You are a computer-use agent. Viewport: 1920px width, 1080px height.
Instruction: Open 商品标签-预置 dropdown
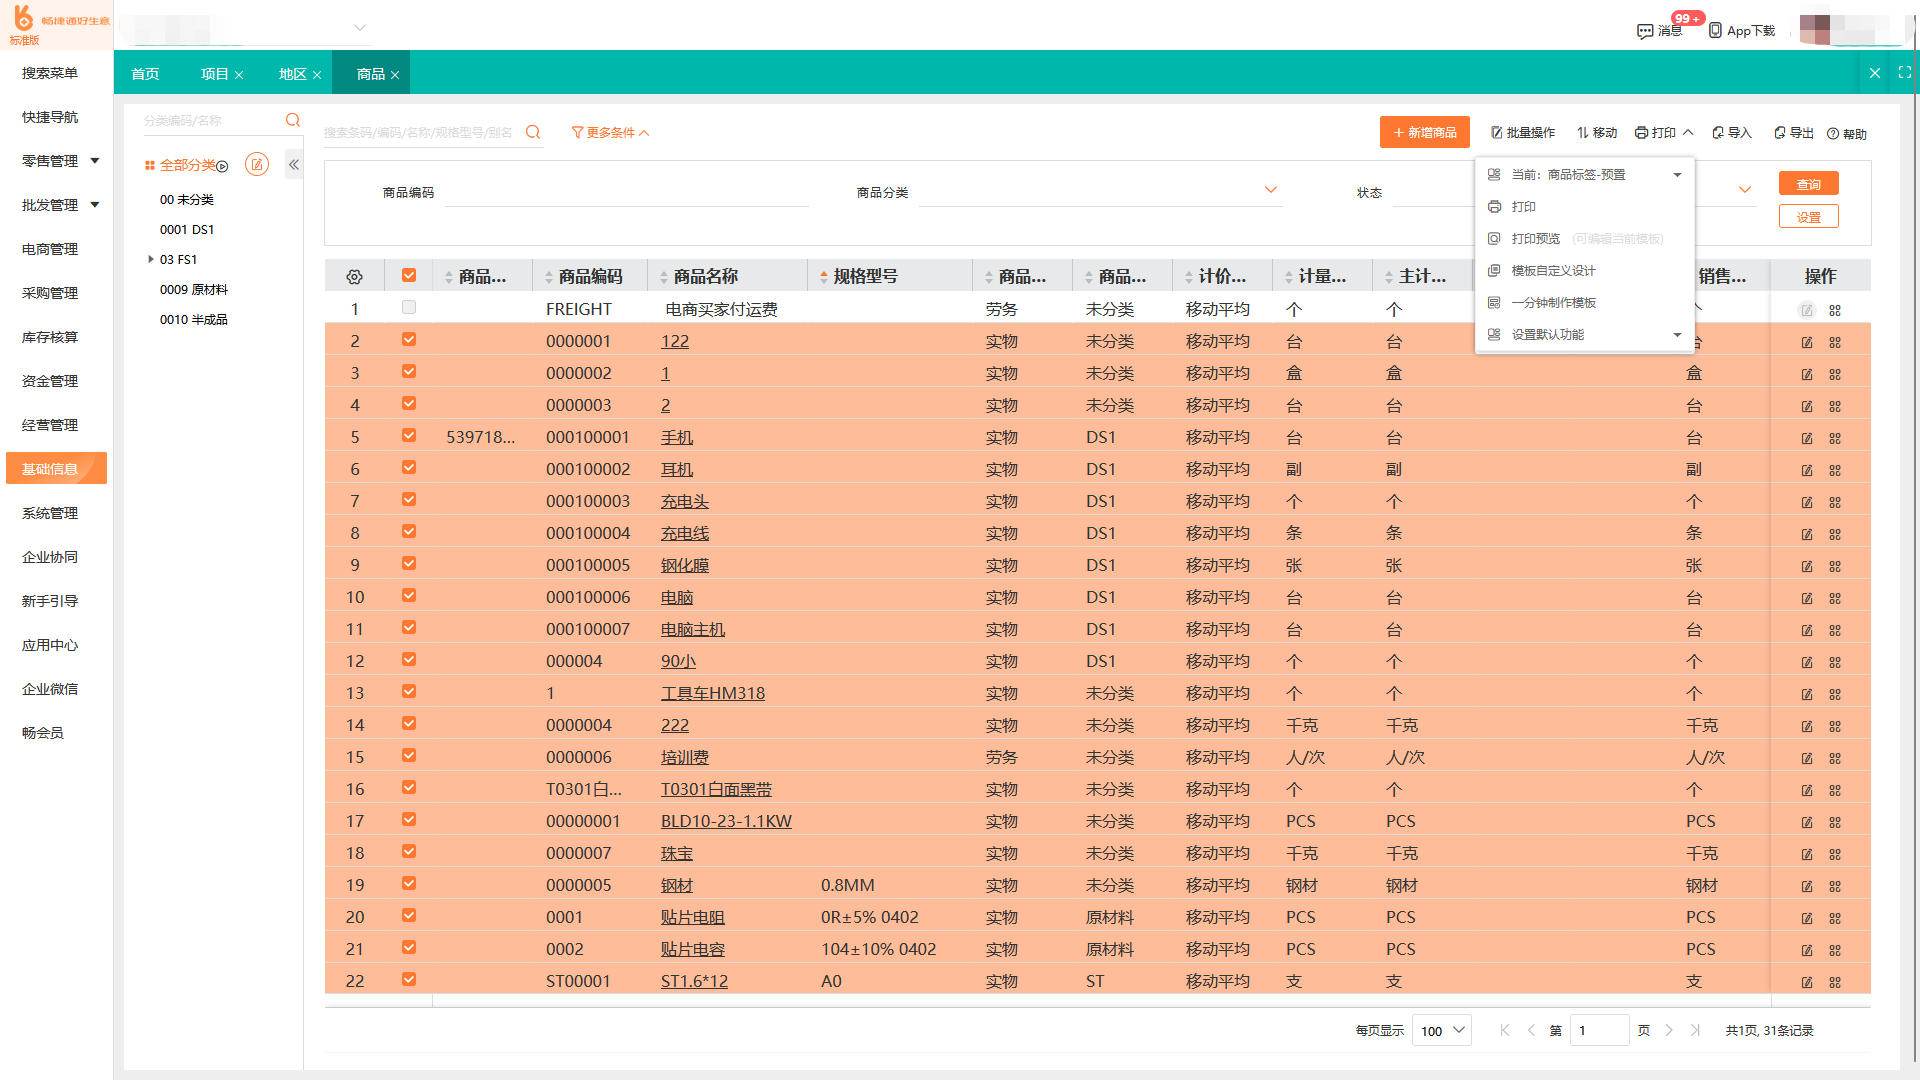tap(1673, 174)
